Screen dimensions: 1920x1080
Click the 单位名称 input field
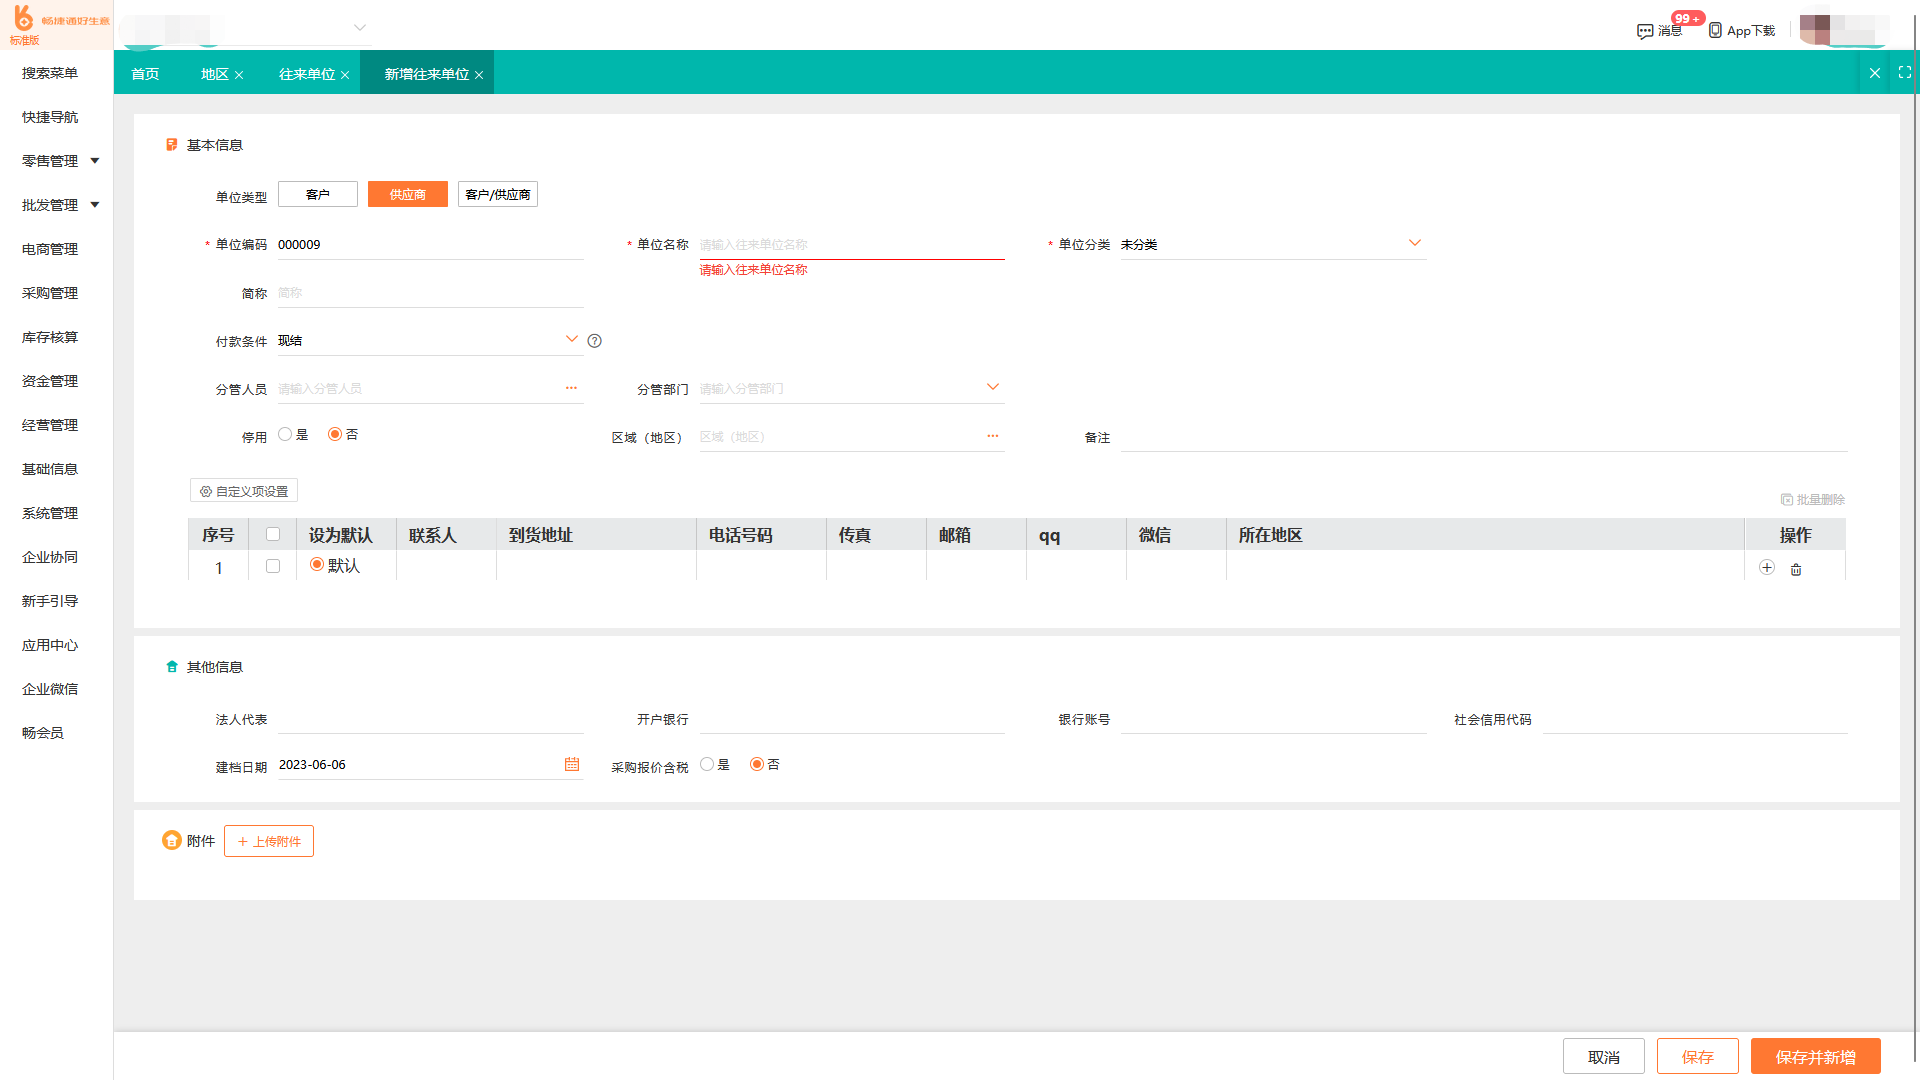click(x=851, y=244)
